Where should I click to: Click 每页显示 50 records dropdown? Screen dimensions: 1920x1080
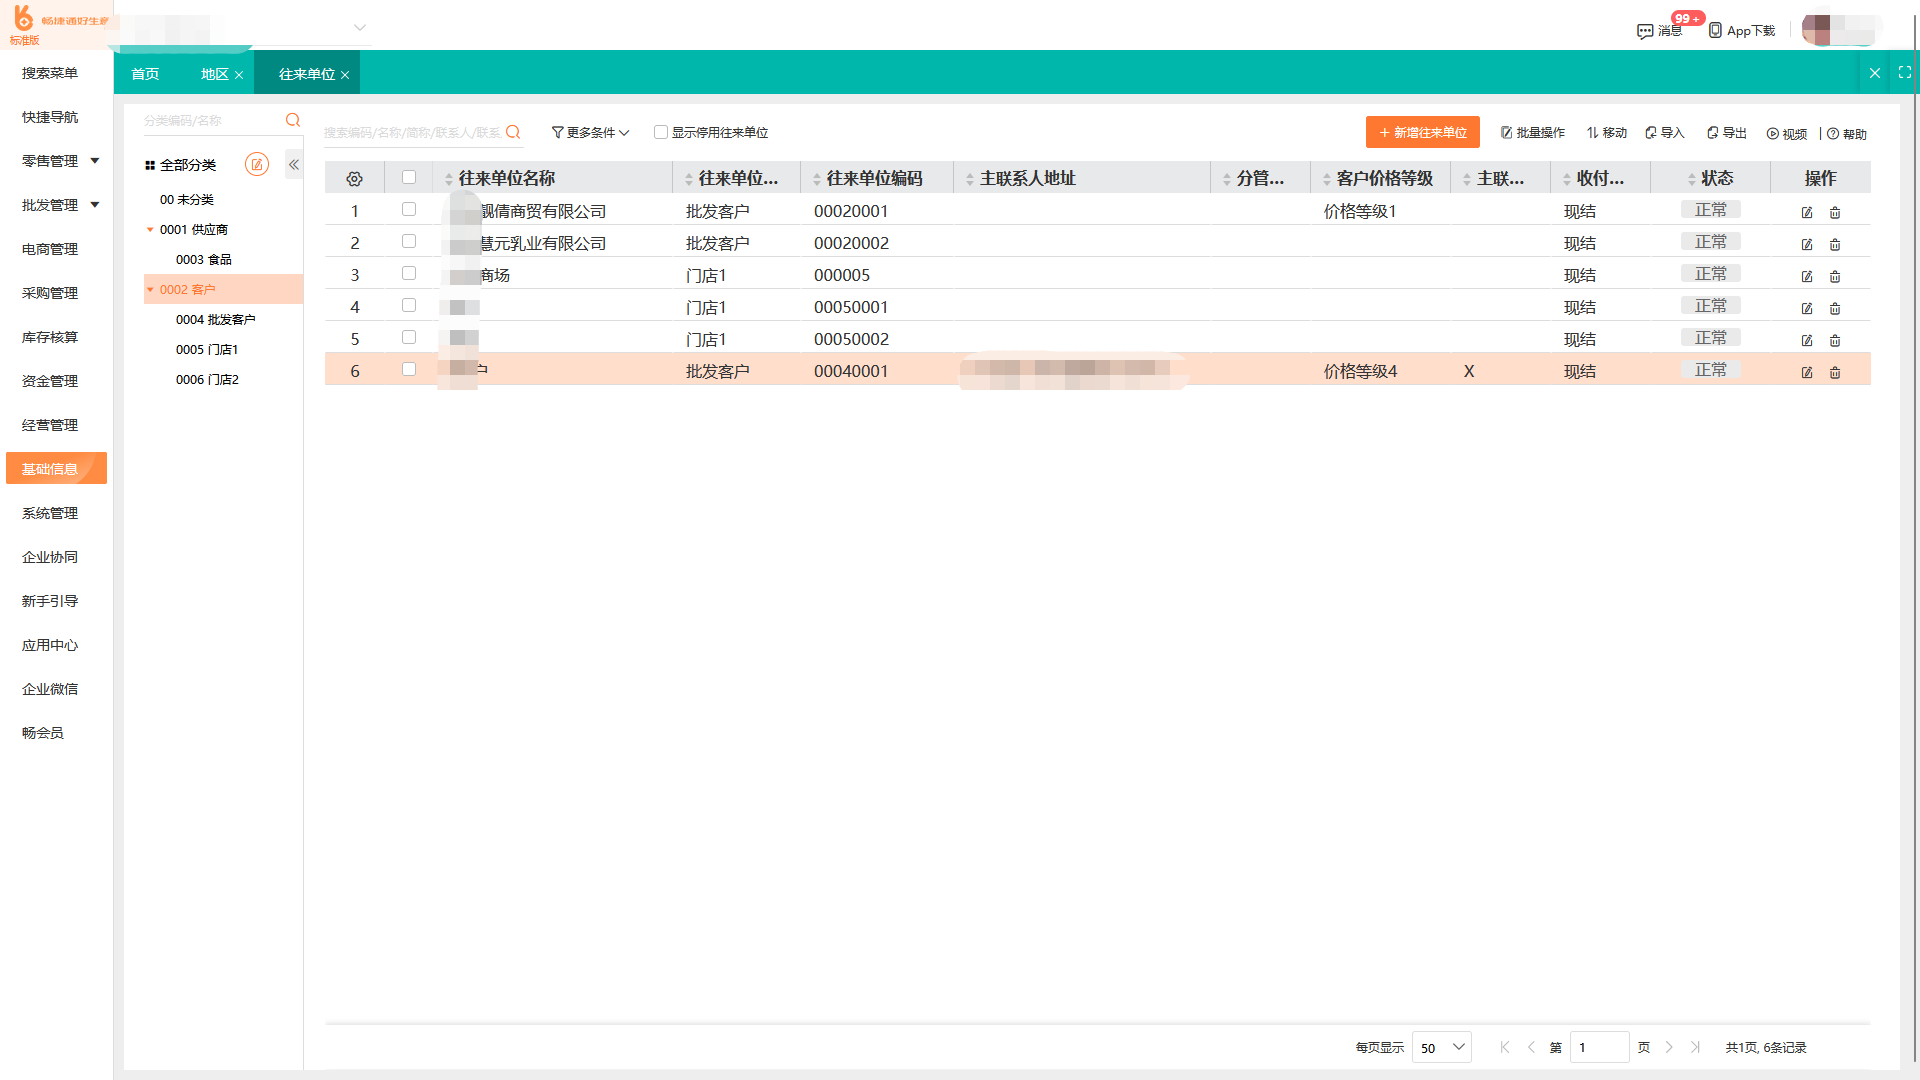point(1437,1047)
